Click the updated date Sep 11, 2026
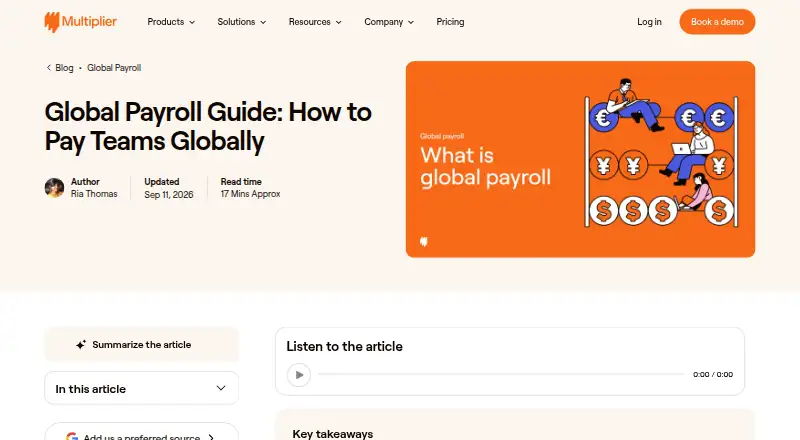 (169, 194)
